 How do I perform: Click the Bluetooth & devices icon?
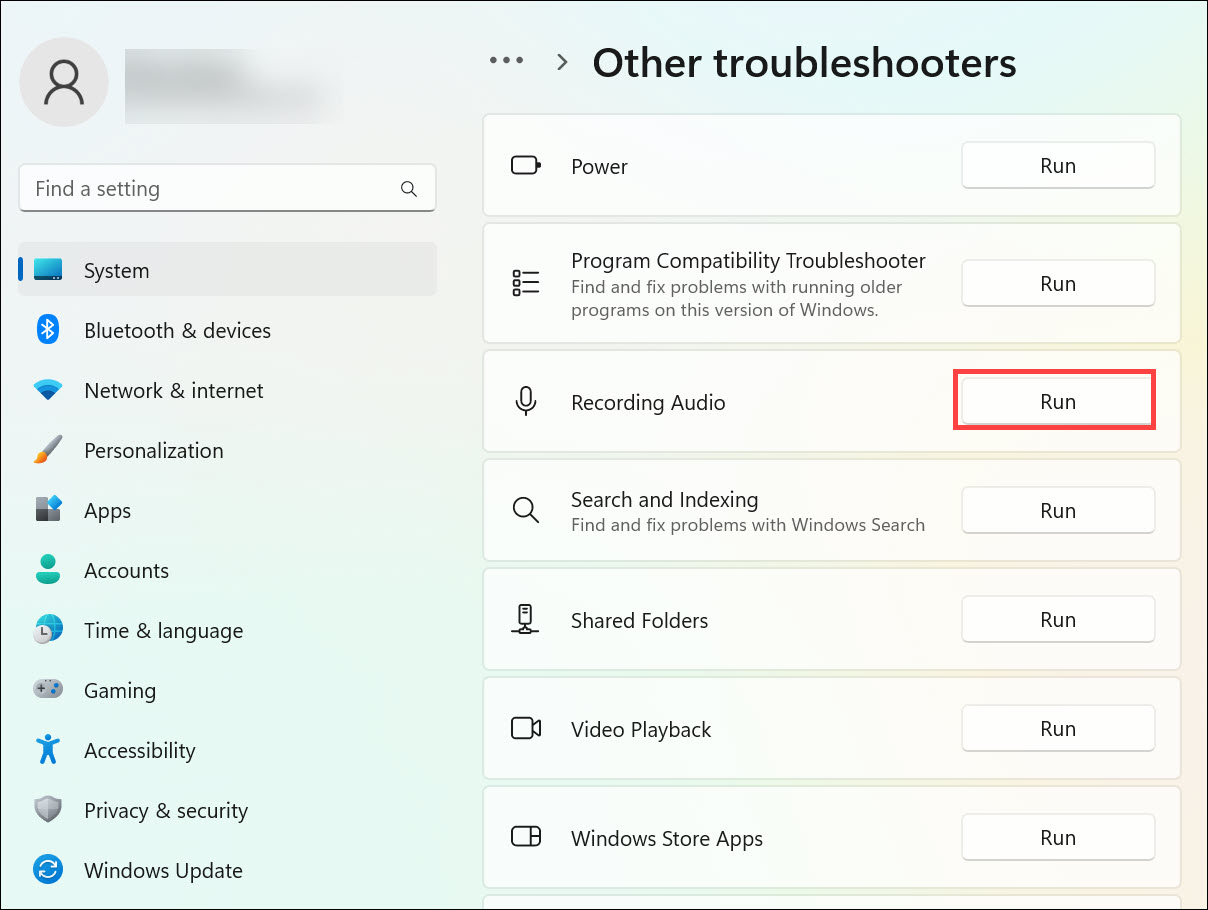48,330
